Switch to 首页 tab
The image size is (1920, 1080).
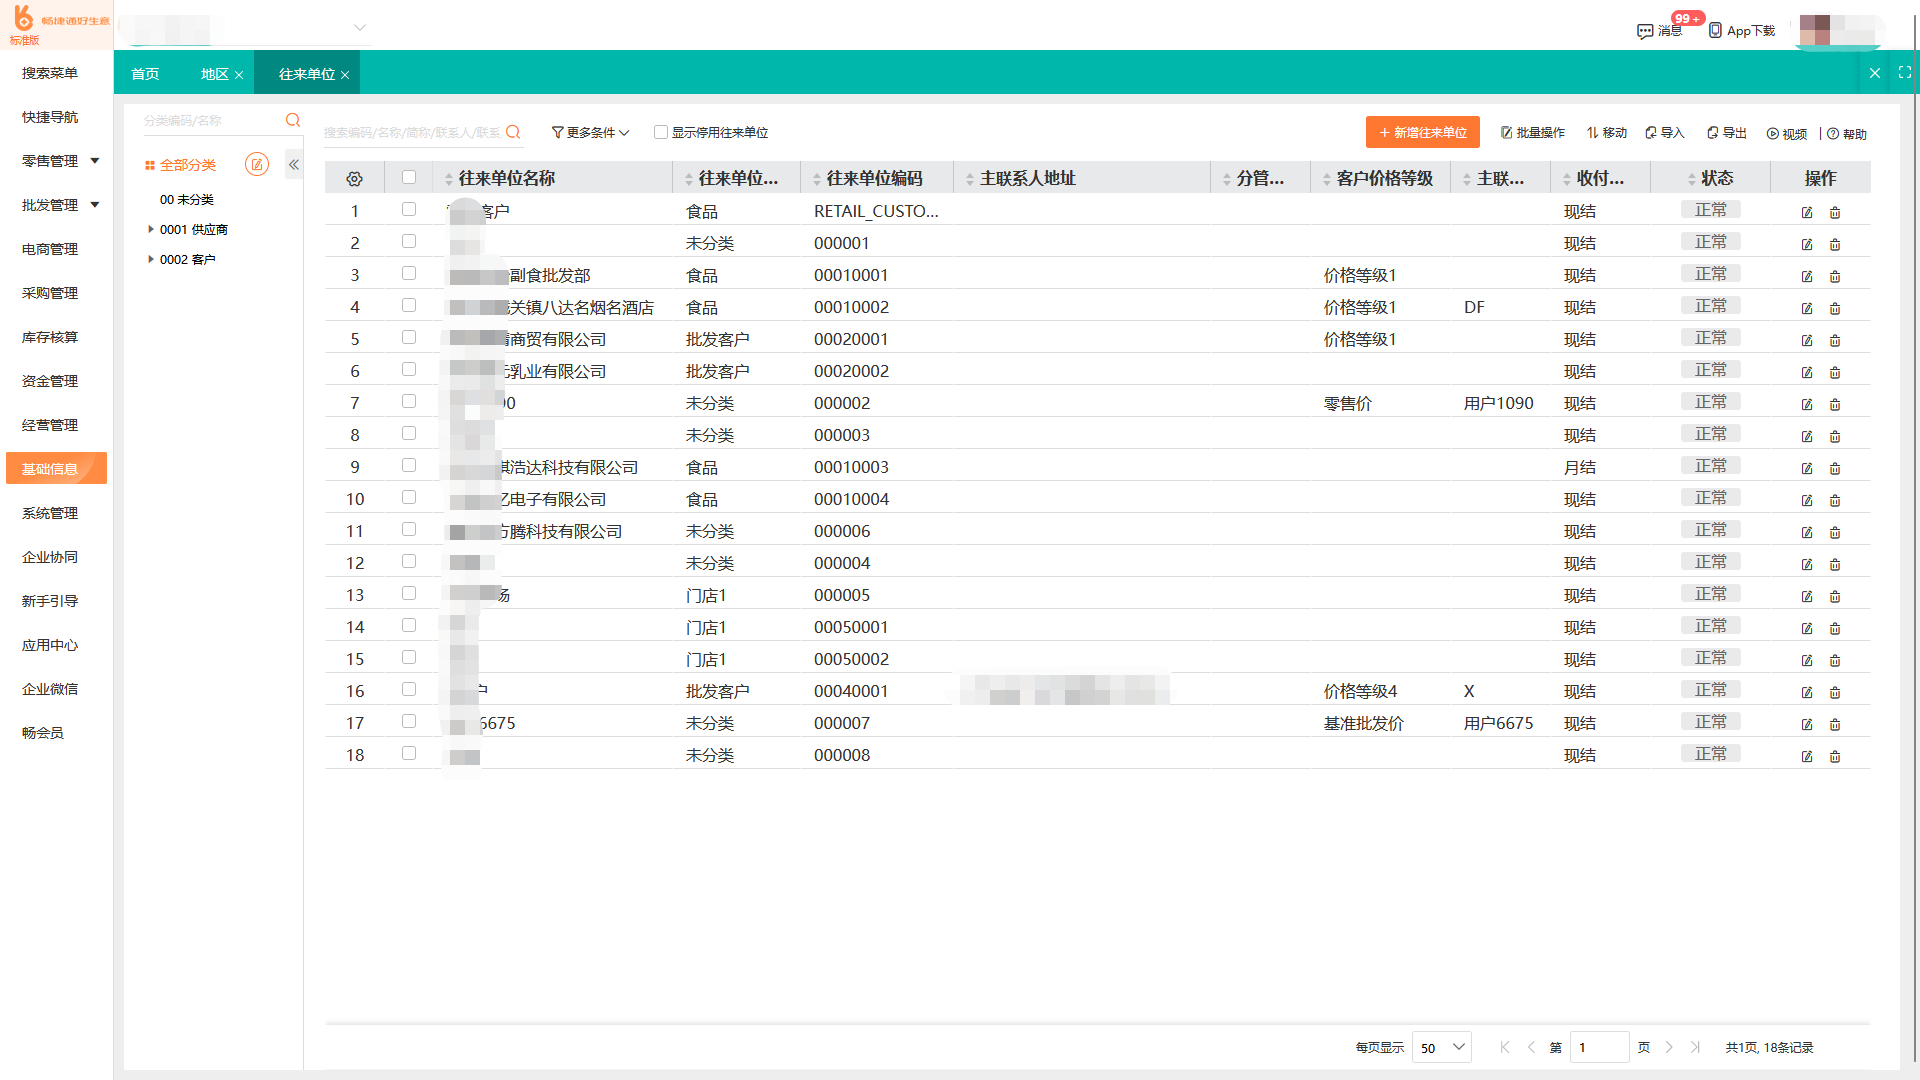(145, 73)
